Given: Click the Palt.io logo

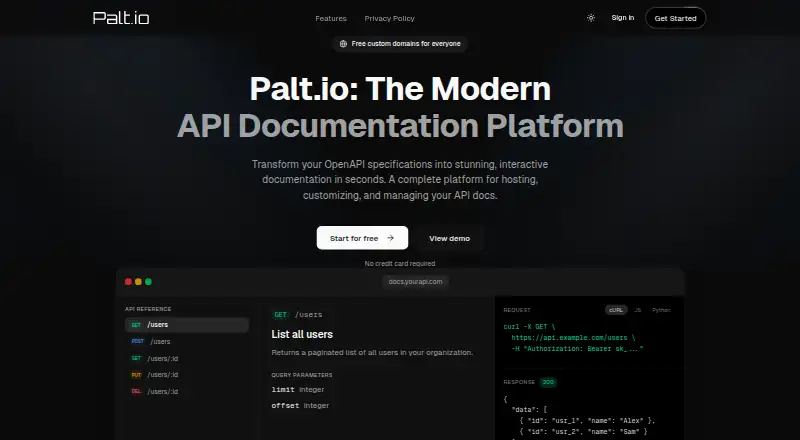Looking at the screenshot, I should click(121, 18).
